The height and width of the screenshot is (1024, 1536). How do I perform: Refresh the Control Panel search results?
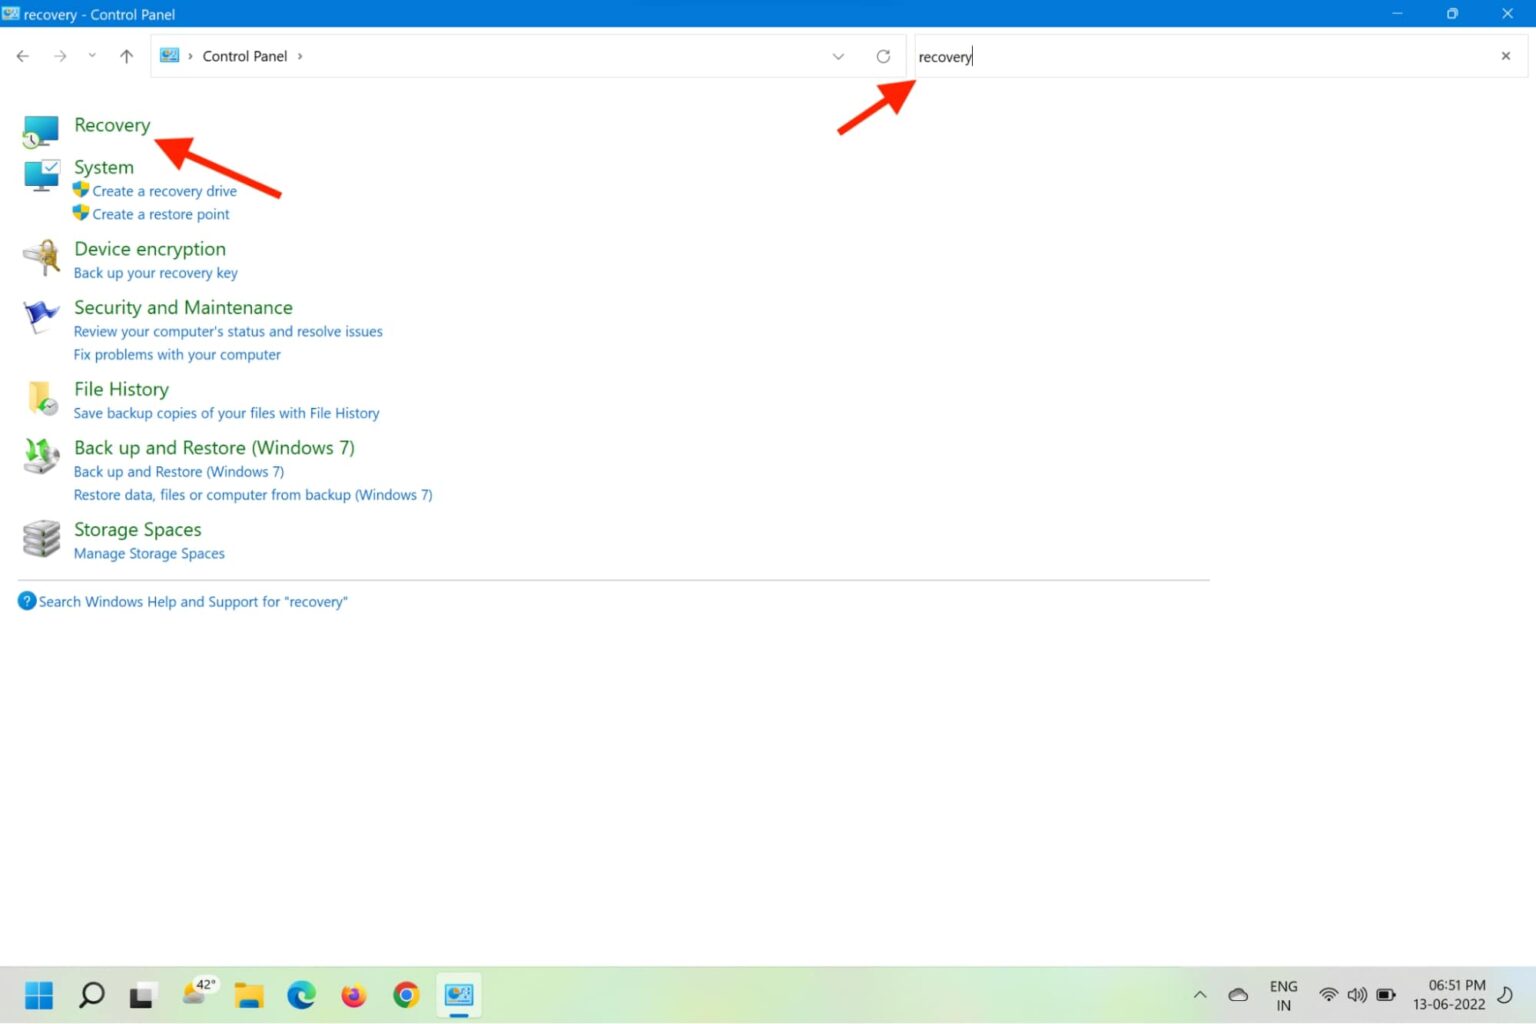pyautogui.click(x=884, y=56)
